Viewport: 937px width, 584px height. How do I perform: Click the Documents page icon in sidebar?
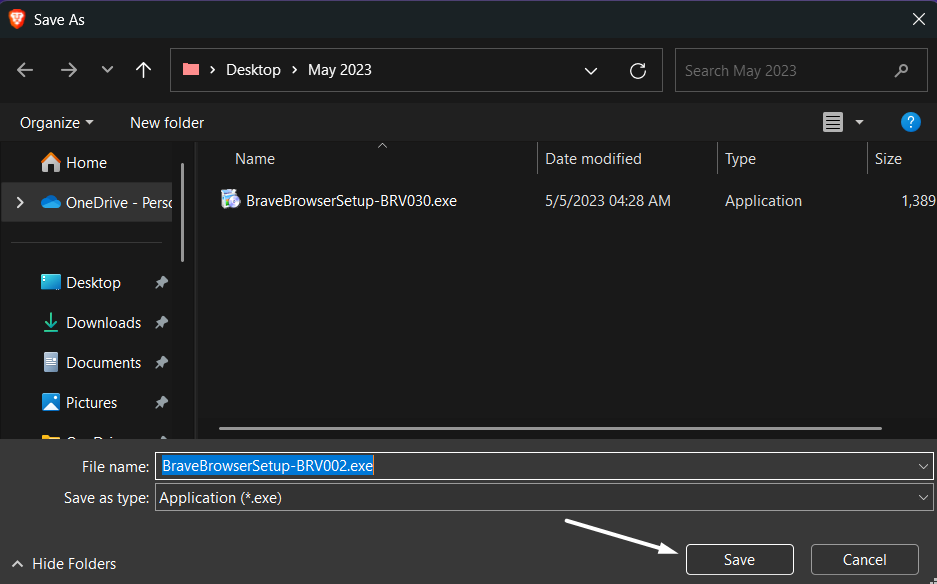pos(51,362)
